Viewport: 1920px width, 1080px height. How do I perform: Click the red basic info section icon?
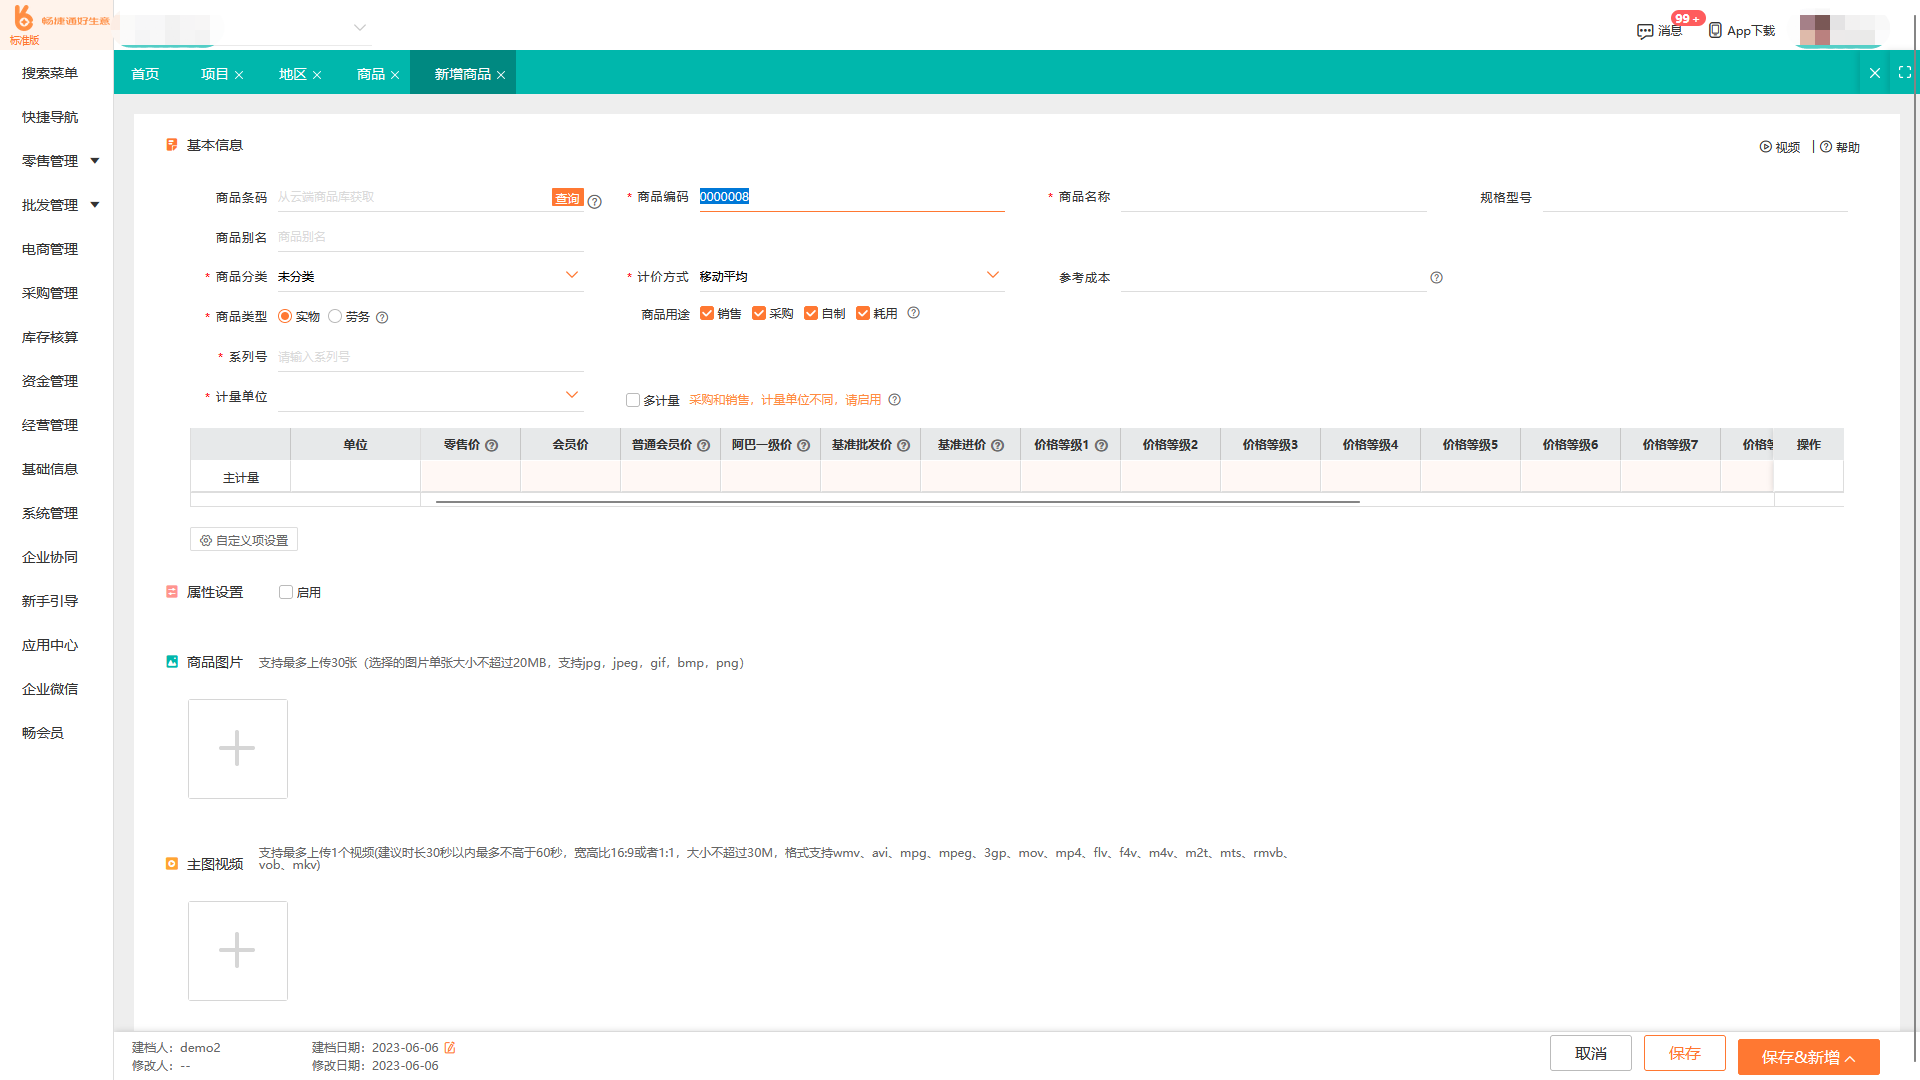(x=173, y=145)
